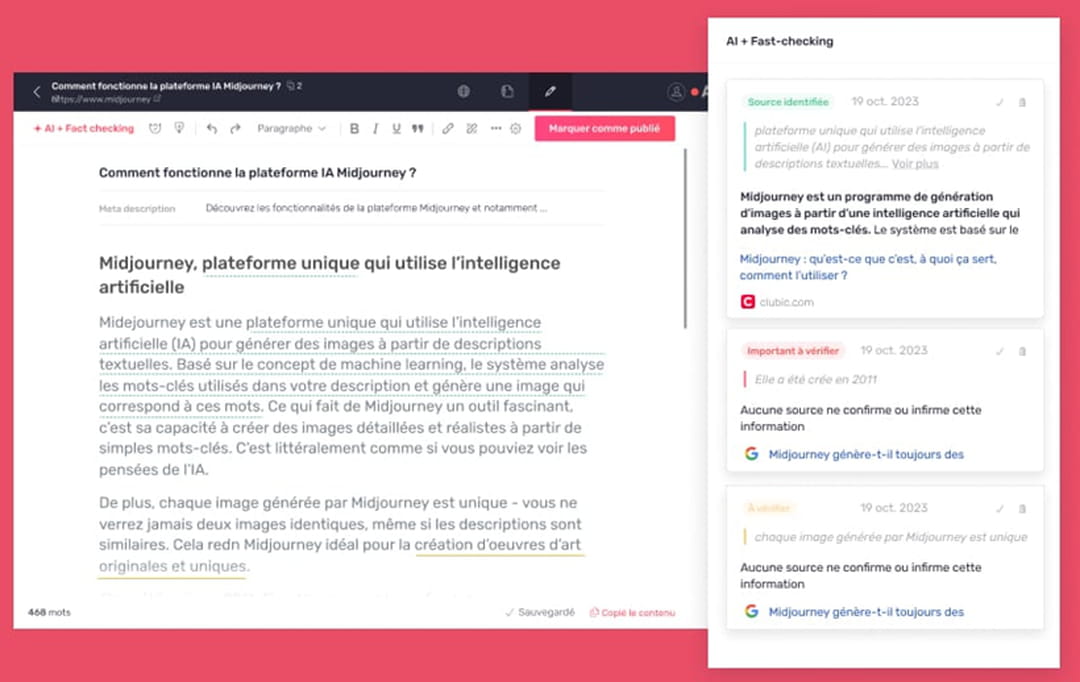Click the À vérifier yellow tag
The width and height of the screenshot is (1080, 682).
point(769,508)
